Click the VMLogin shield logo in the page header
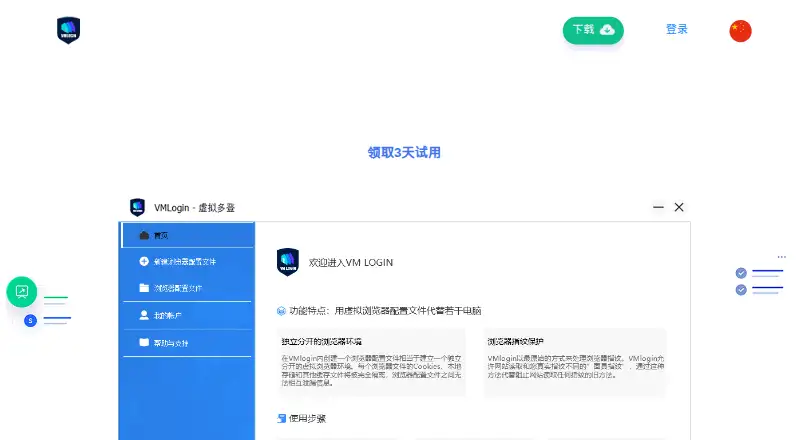Screen dimensions: 800x440 (x=68, y=30)
